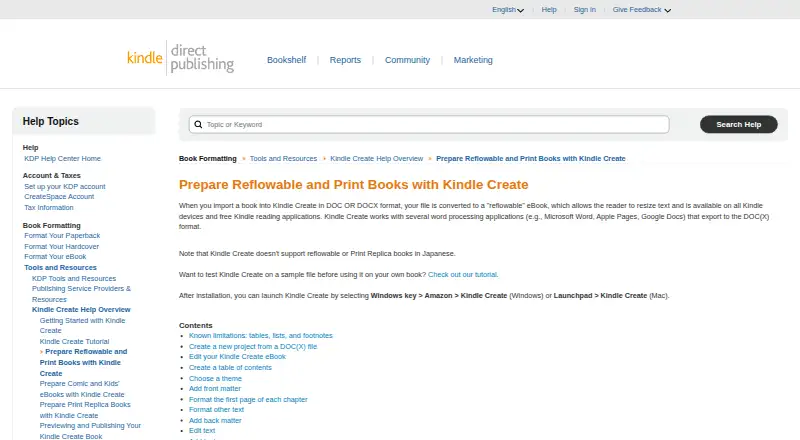The height and width of the screenshot is (440, 800).
Task: Open KDP Tools and Resources topic
Action: [74, 279]
